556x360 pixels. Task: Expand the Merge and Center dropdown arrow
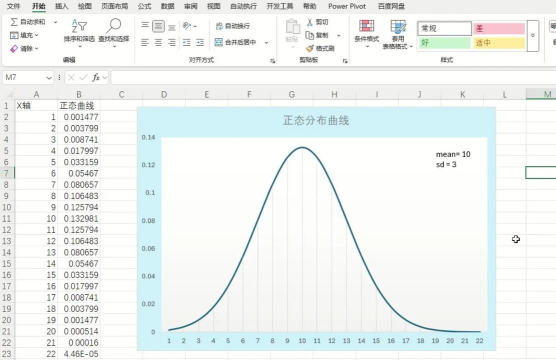pyautogui.click(x=266, y=43)
